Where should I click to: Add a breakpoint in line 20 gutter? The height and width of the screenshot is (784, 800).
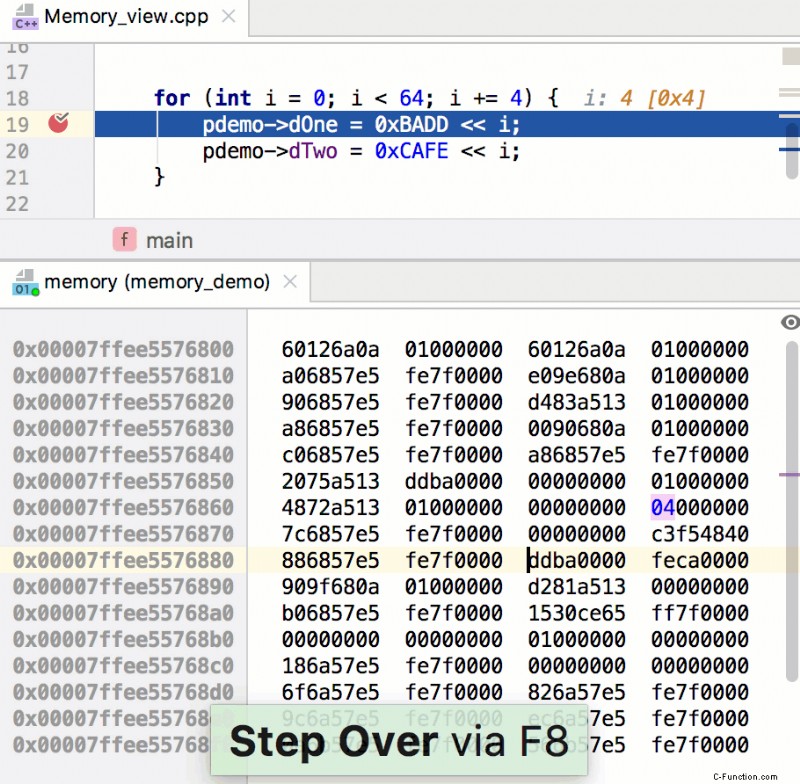tap(59, 151)
